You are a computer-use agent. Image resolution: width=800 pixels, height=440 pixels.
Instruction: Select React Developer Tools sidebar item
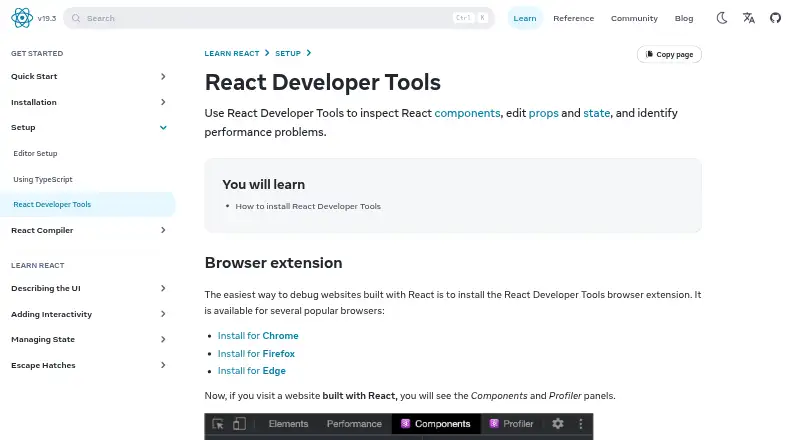point(88,204)
